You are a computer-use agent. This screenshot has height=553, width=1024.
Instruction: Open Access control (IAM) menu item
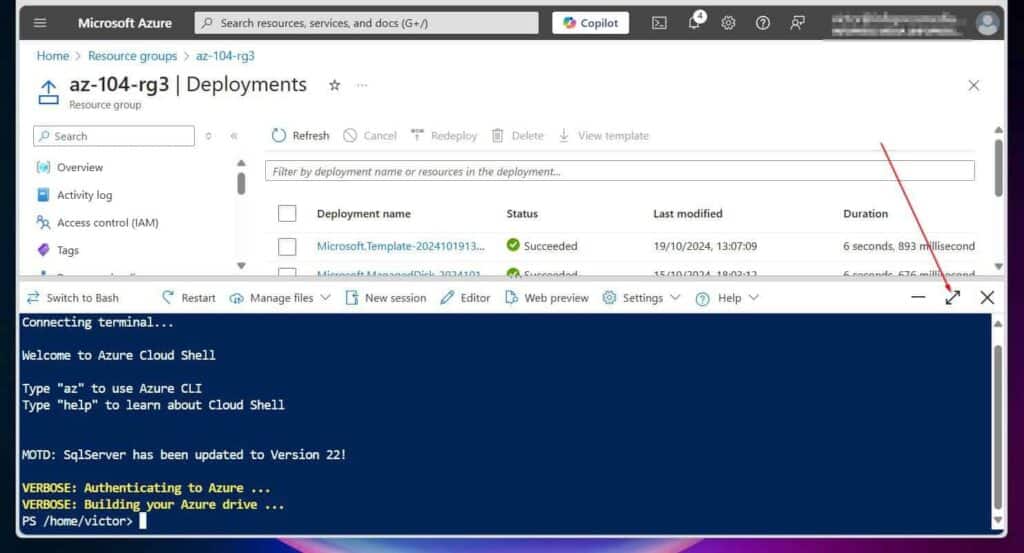tap(108, 223)
